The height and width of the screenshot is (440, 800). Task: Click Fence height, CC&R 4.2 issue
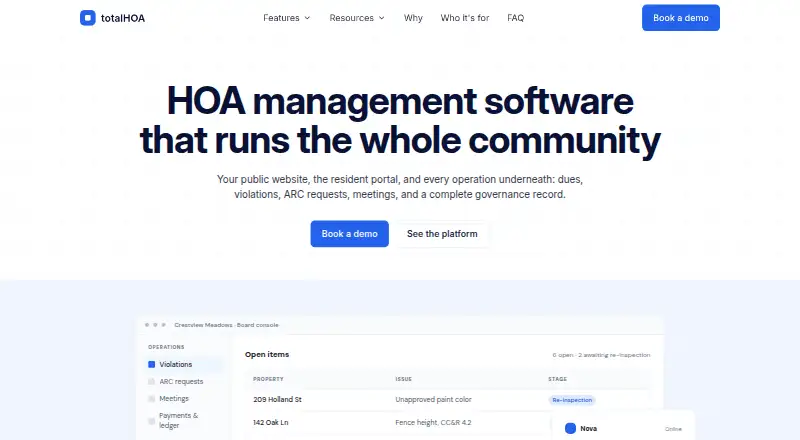tap(433, 423)
